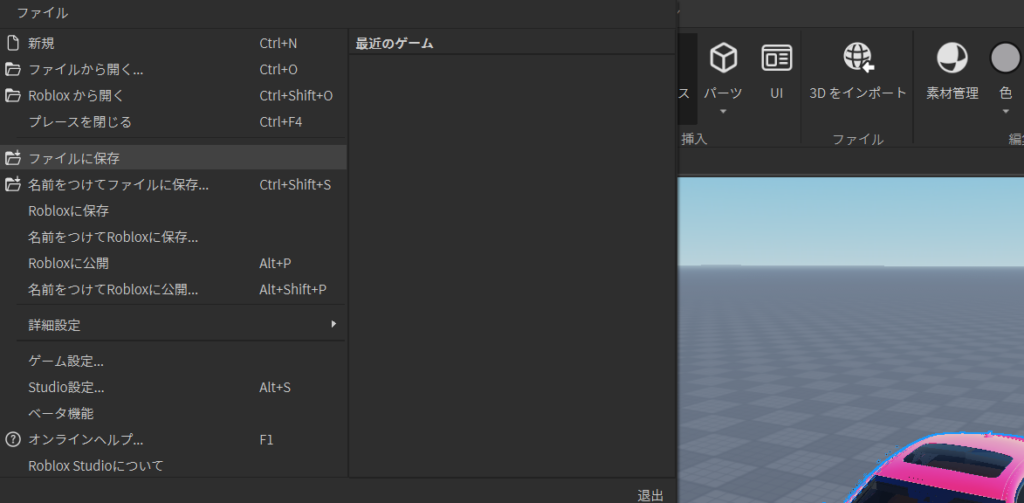Screen dimensions: 1024x503
Task: Click the Ctrl+N shortcut text
Action: tap(278, 43)
